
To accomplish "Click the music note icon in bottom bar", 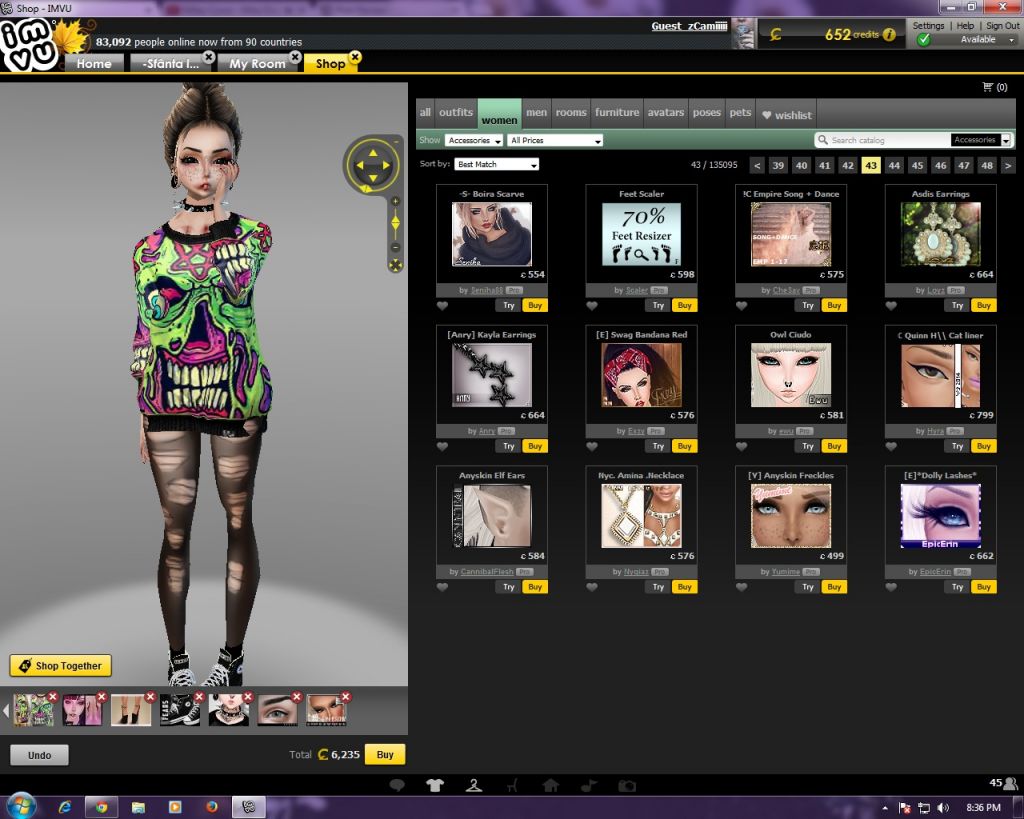I will click(x=588, y=786).
